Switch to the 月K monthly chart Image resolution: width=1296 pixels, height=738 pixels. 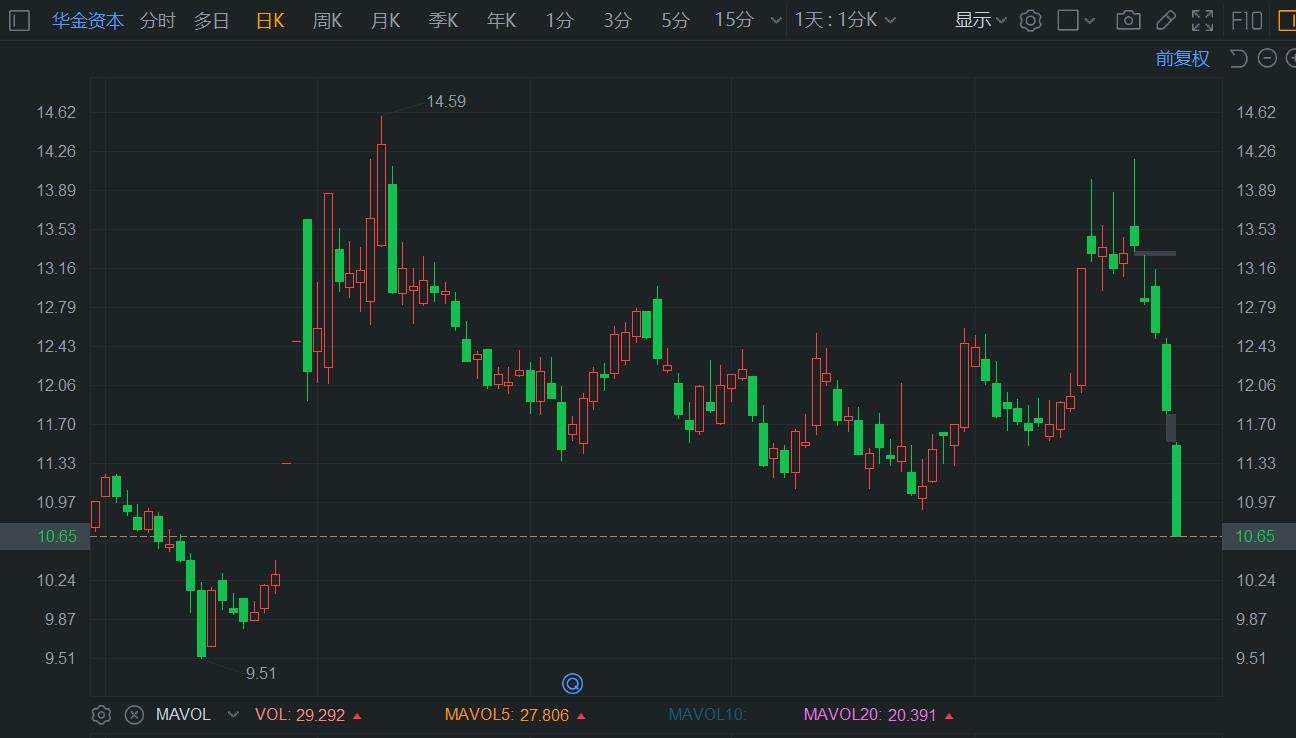pos(385,20)
